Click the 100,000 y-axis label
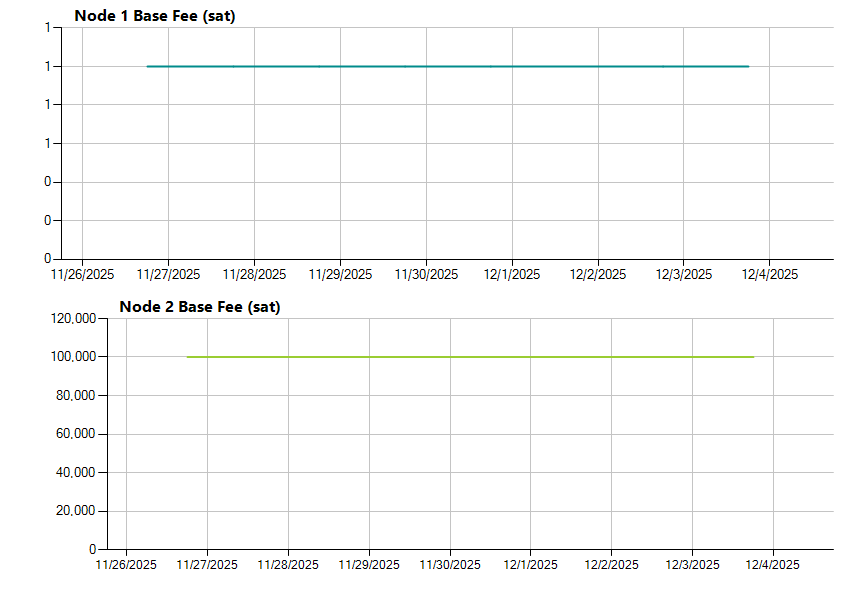The image size is (860, 600). tap(72, 357)
